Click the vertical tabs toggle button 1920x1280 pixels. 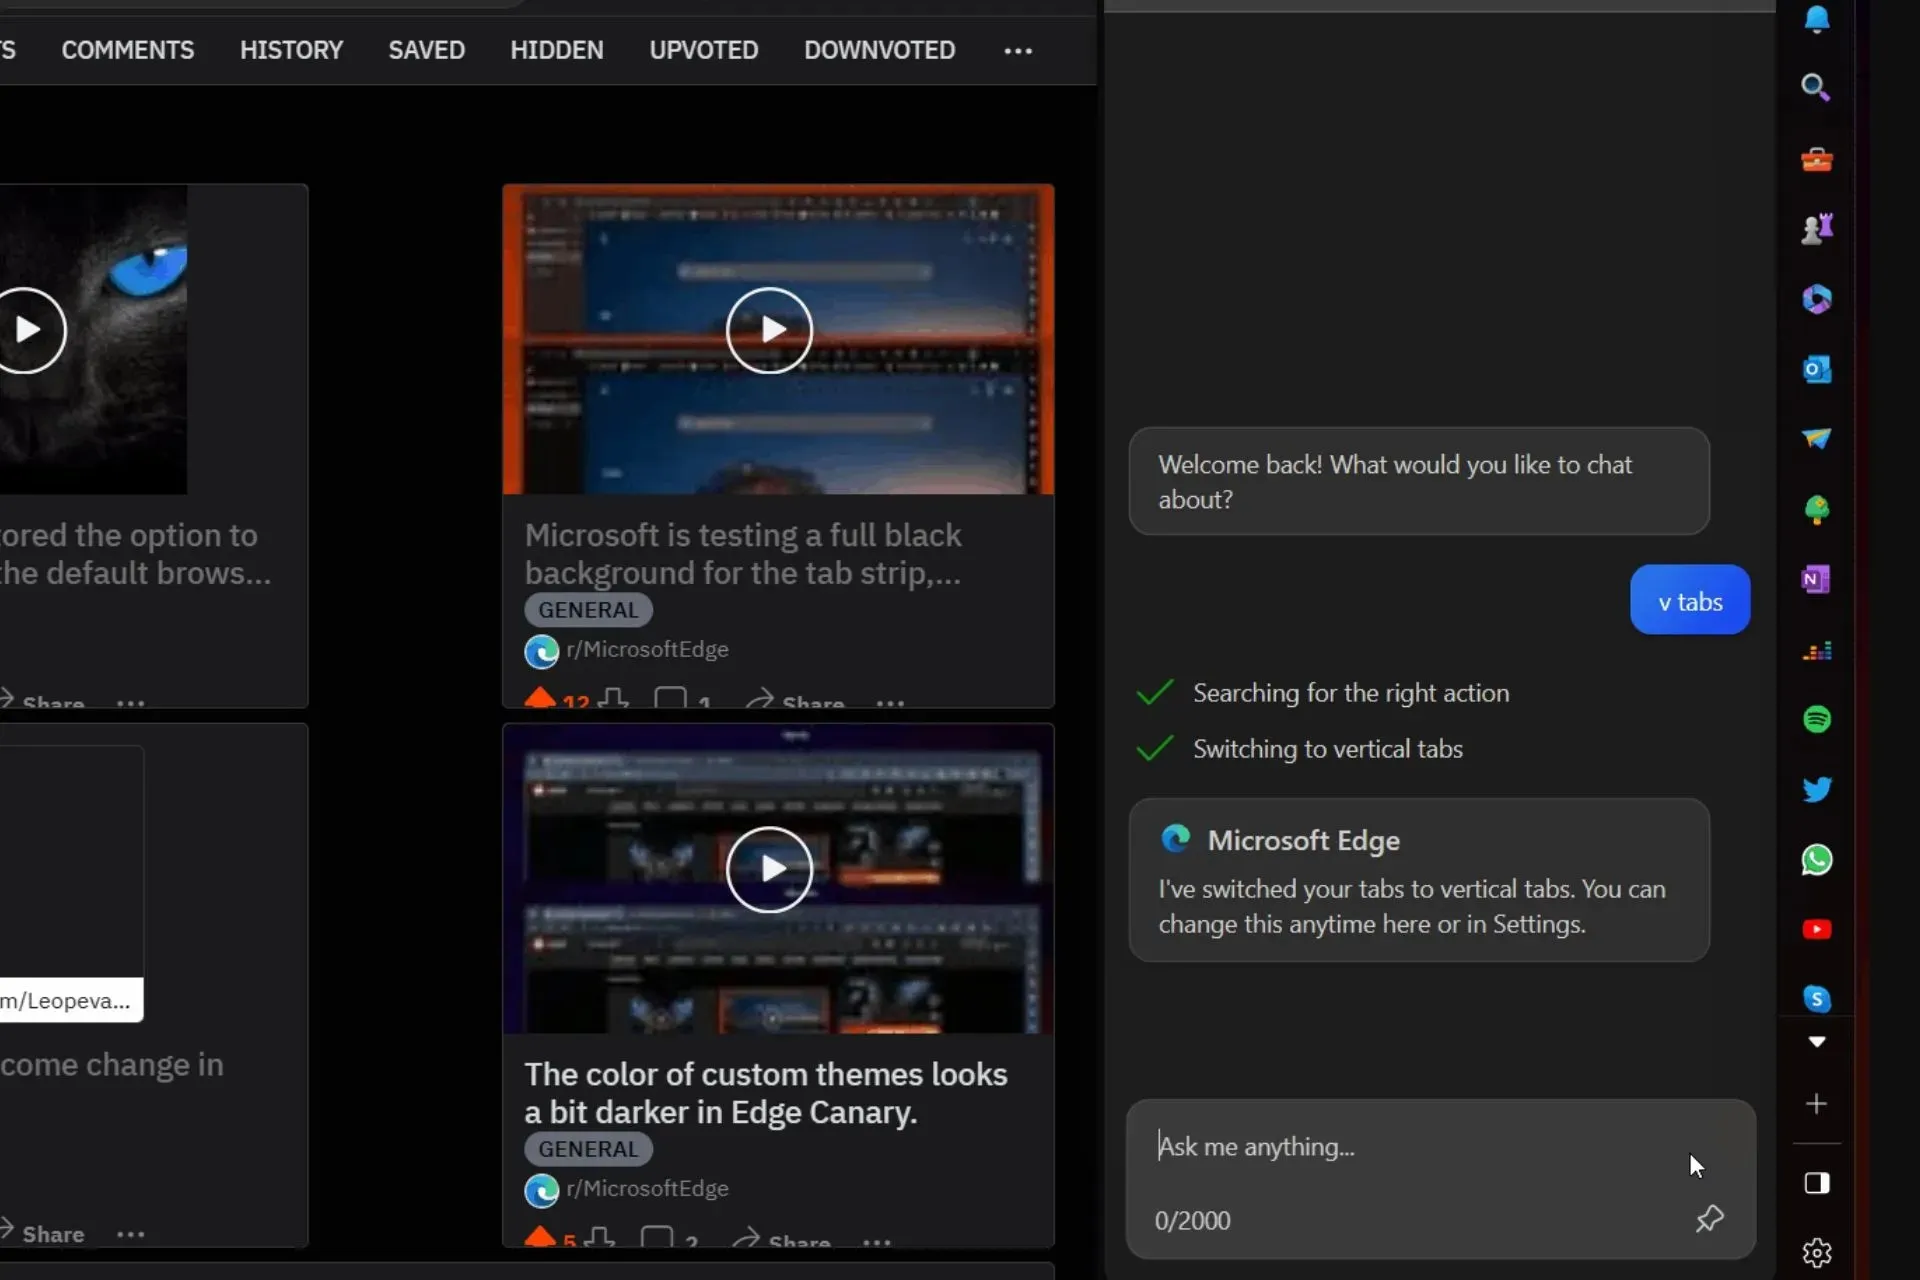(1816, 1183)
